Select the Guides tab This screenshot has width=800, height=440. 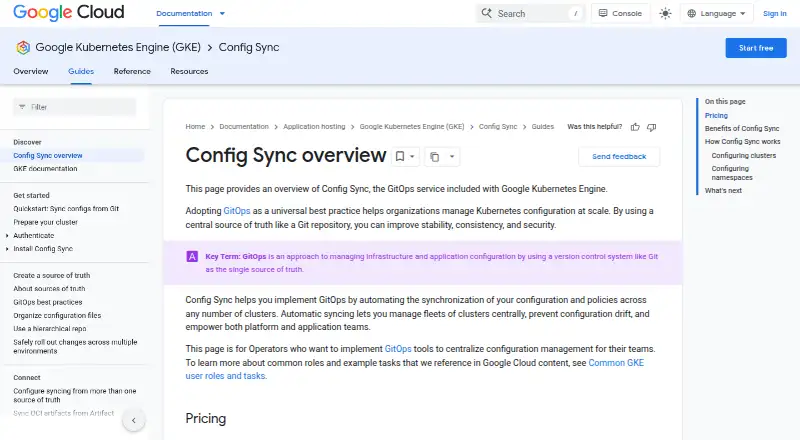click(81, 71)
